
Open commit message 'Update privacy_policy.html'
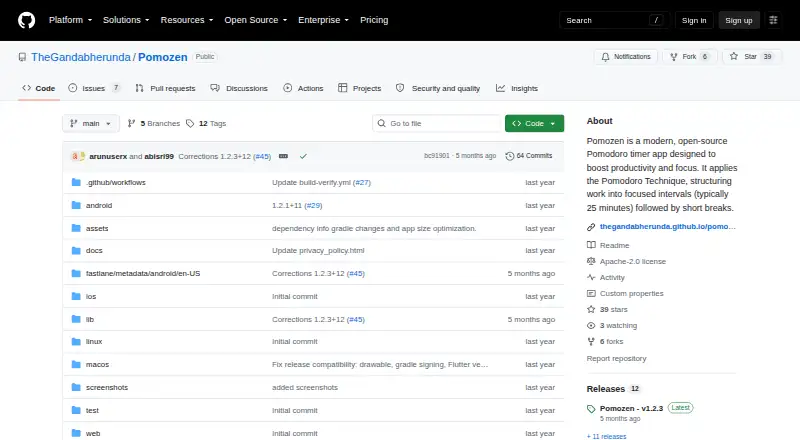[318, 251]
